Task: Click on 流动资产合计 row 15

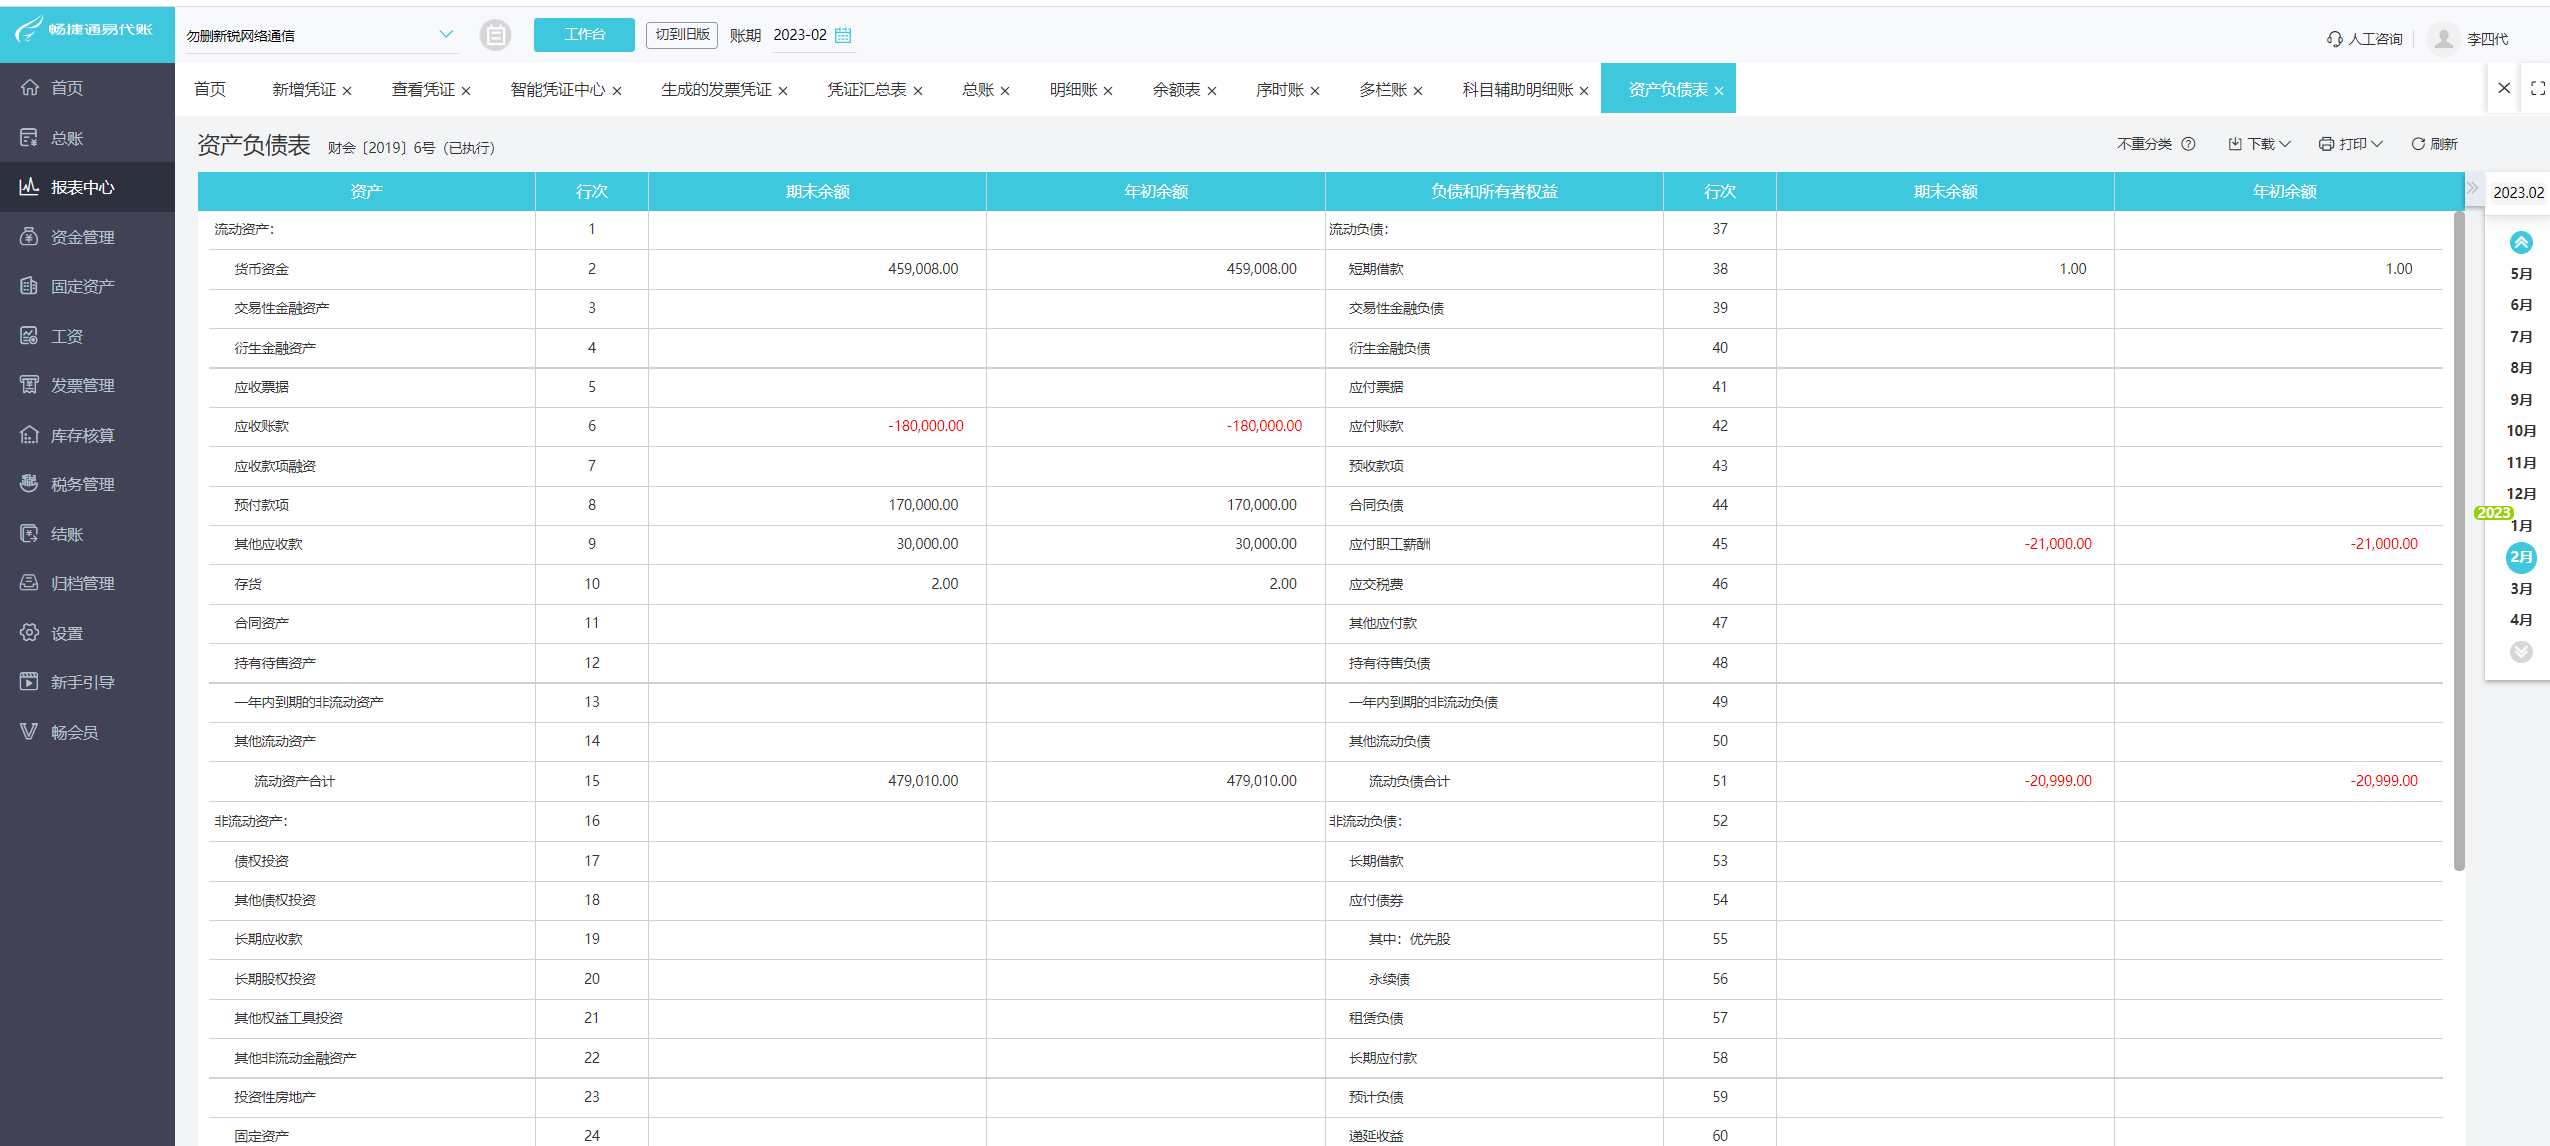Action: (296, 780)
